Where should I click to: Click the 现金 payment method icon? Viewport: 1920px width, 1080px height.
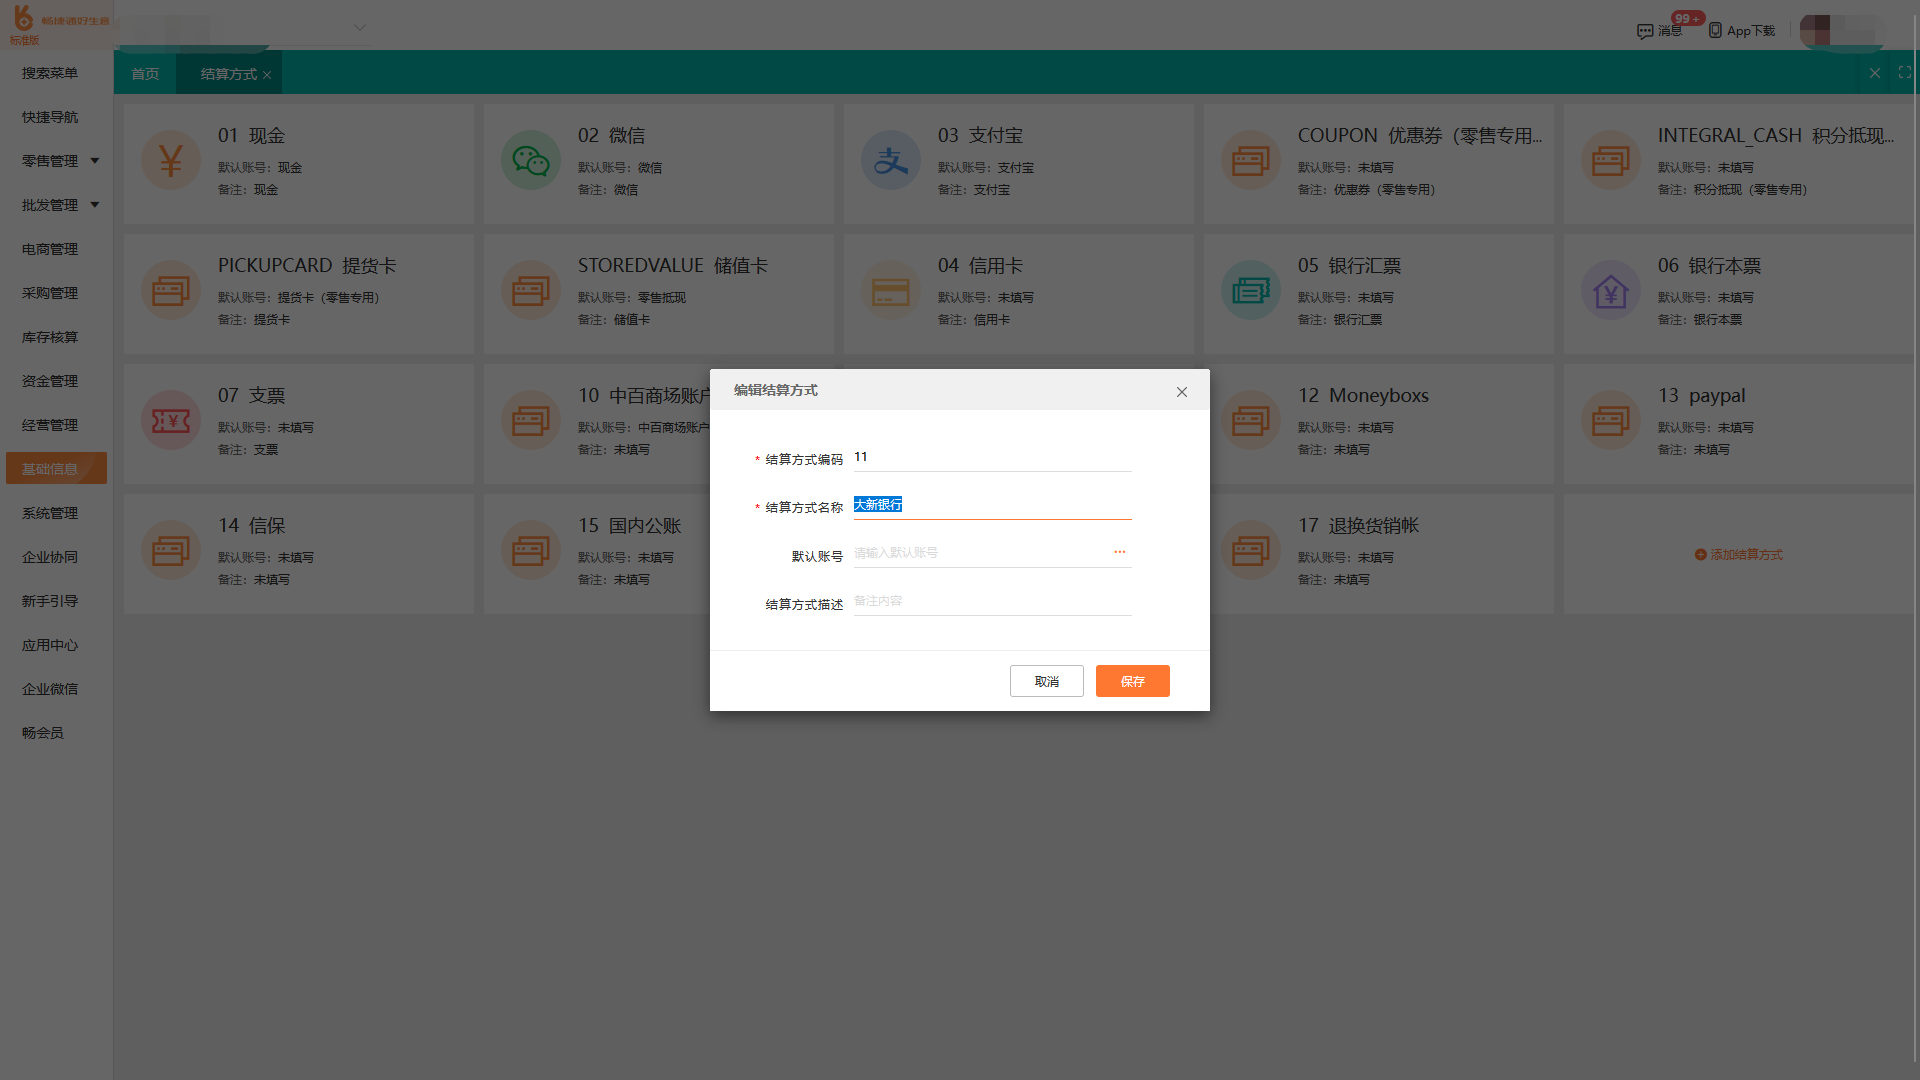tap(170, 158)
